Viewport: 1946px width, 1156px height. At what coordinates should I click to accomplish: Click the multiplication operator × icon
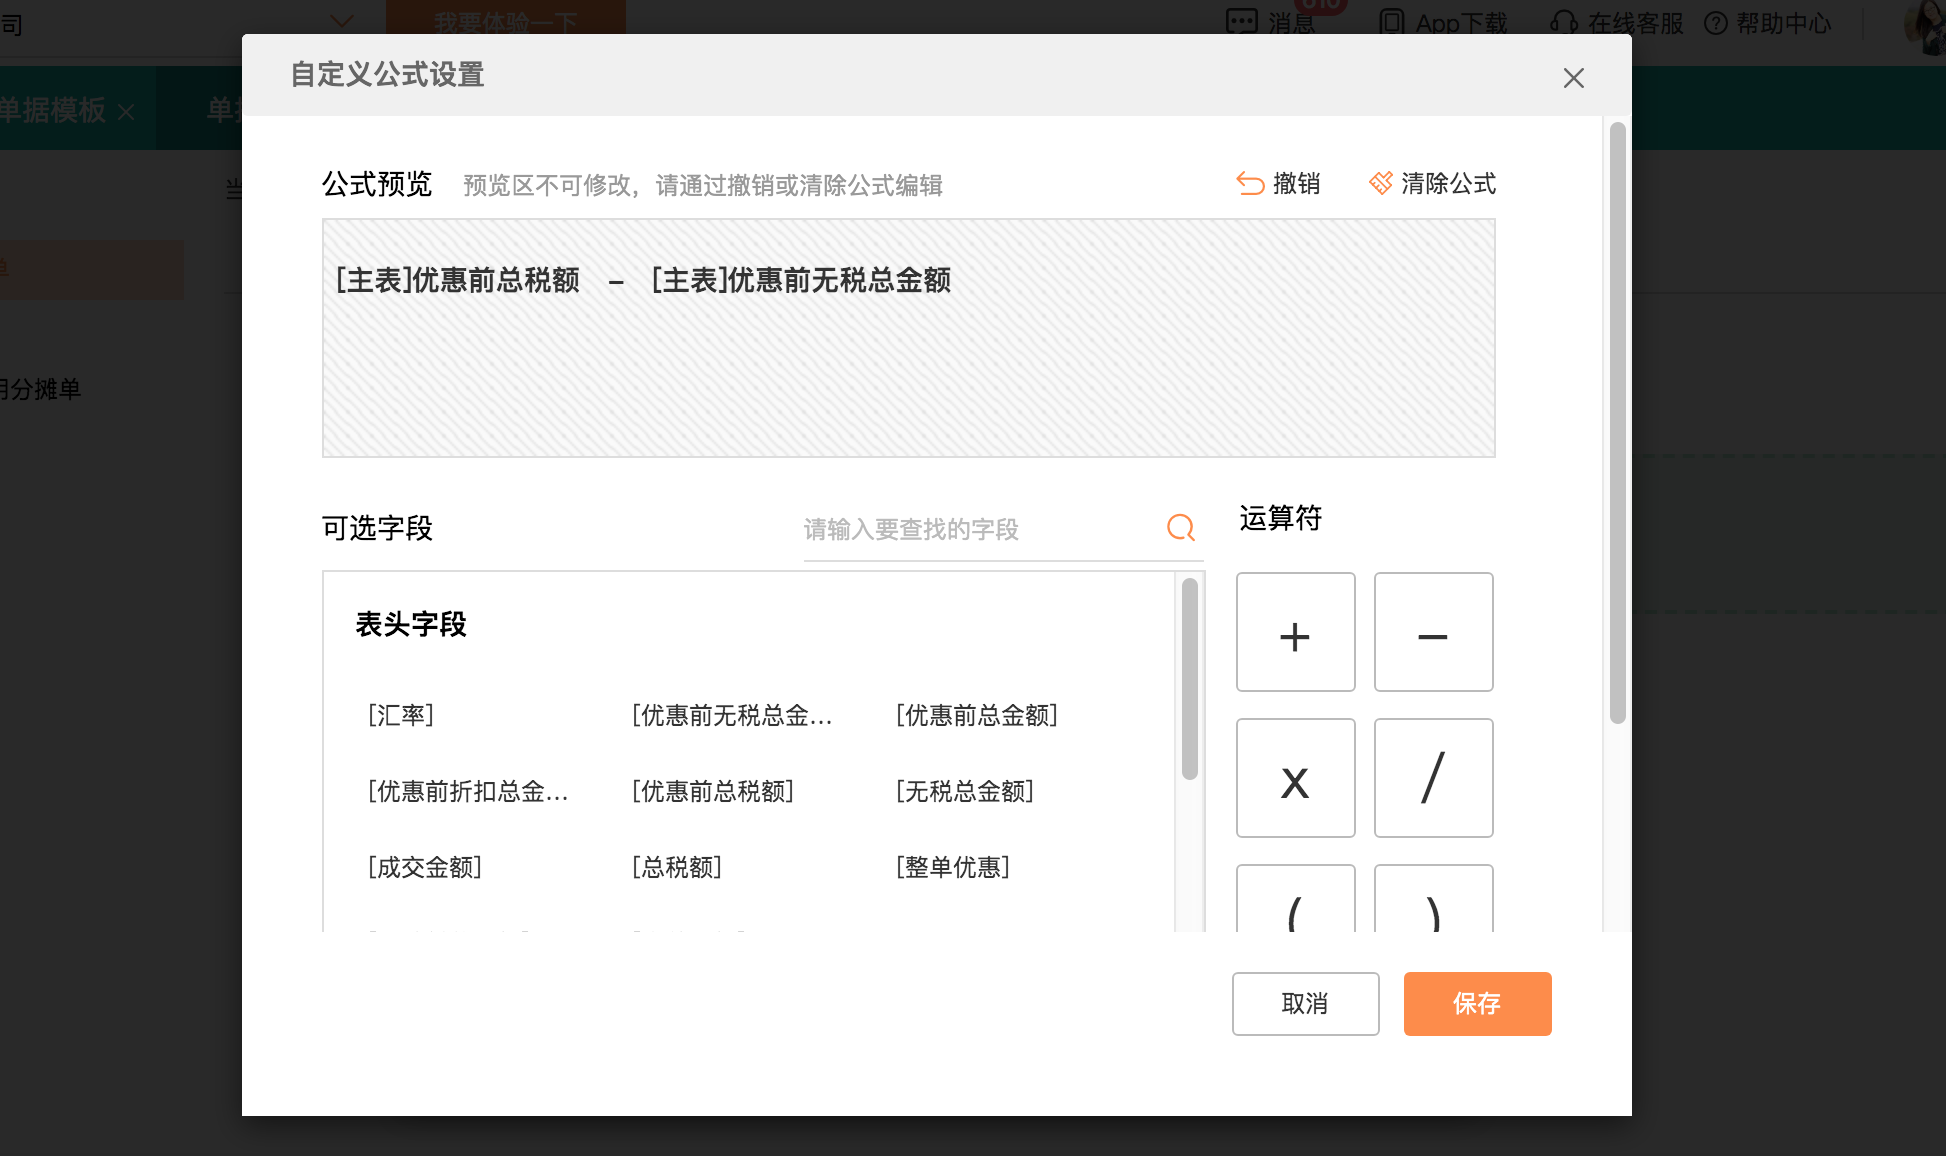point(1294,776)
